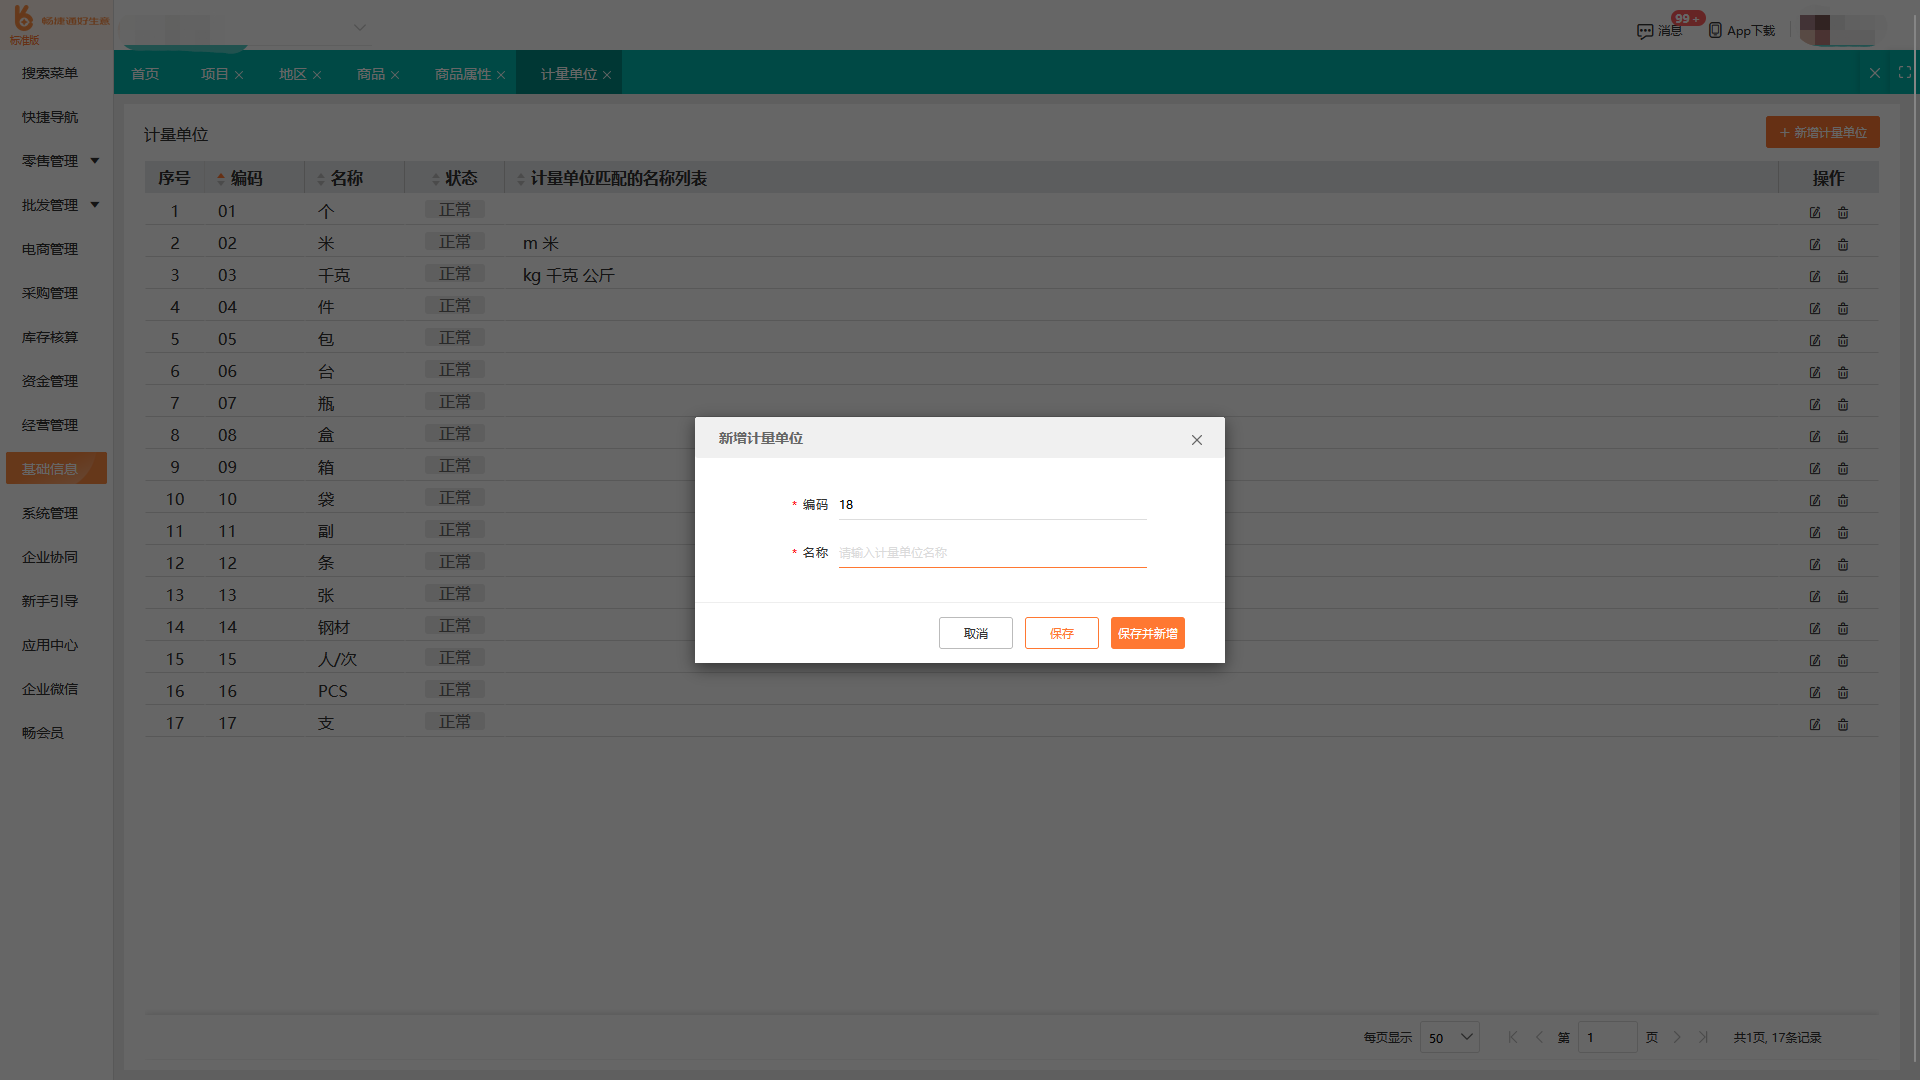Navigate to next page using right arrow
Image resolution: width=1920 pixels, height=1080 pixels.
tap(1677, 1038)
